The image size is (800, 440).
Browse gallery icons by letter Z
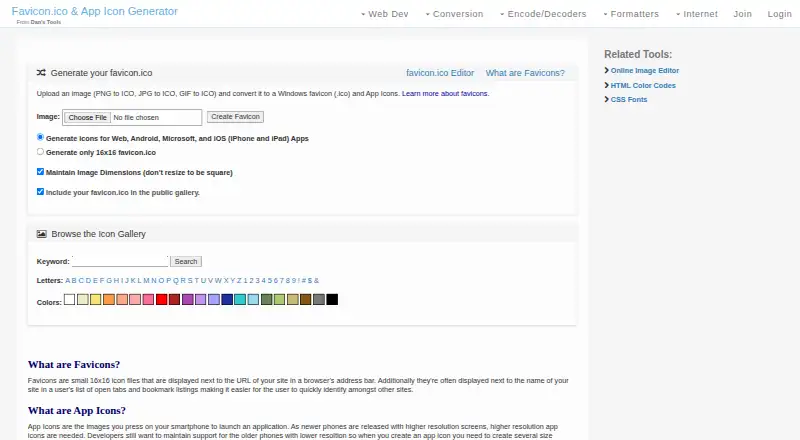(239, 280)
